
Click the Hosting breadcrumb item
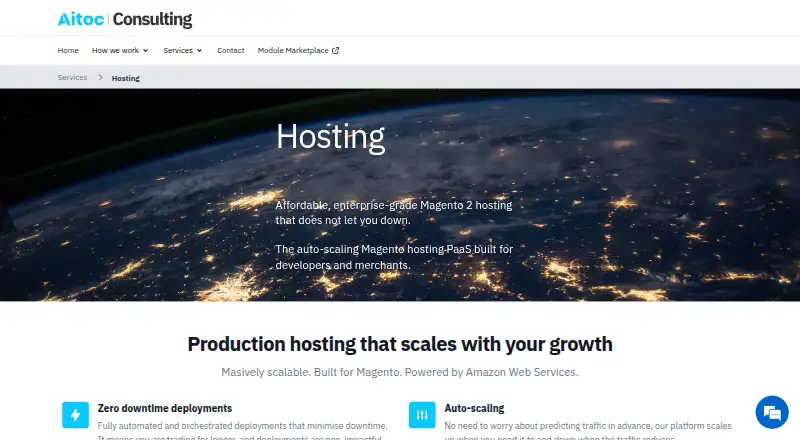pos(126,78)
